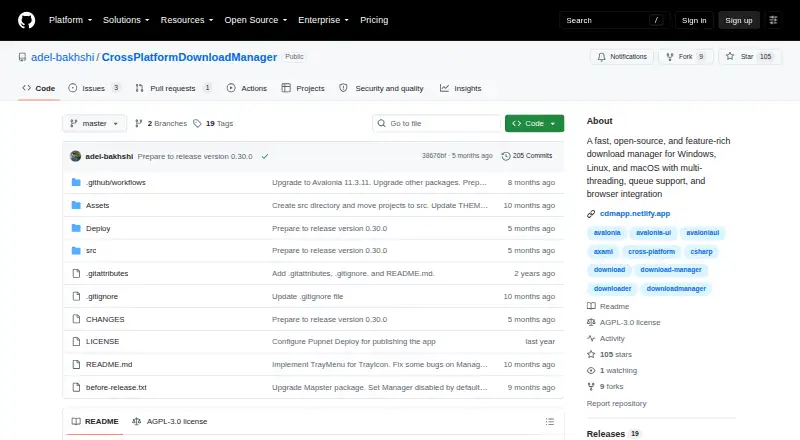Expand the Enterprise menu
The width and height of the screenshot is (800, 440).
(x=323, y=20)
